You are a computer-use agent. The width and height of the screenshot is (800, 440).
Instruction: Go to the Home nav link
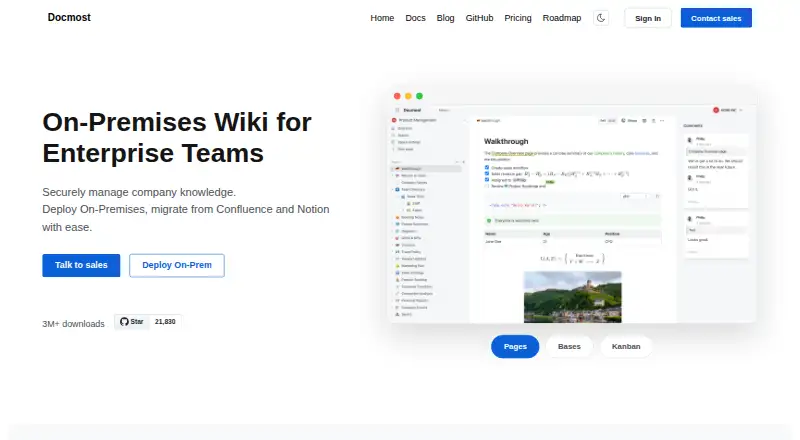pyautogui.click(x=382, y=18)
